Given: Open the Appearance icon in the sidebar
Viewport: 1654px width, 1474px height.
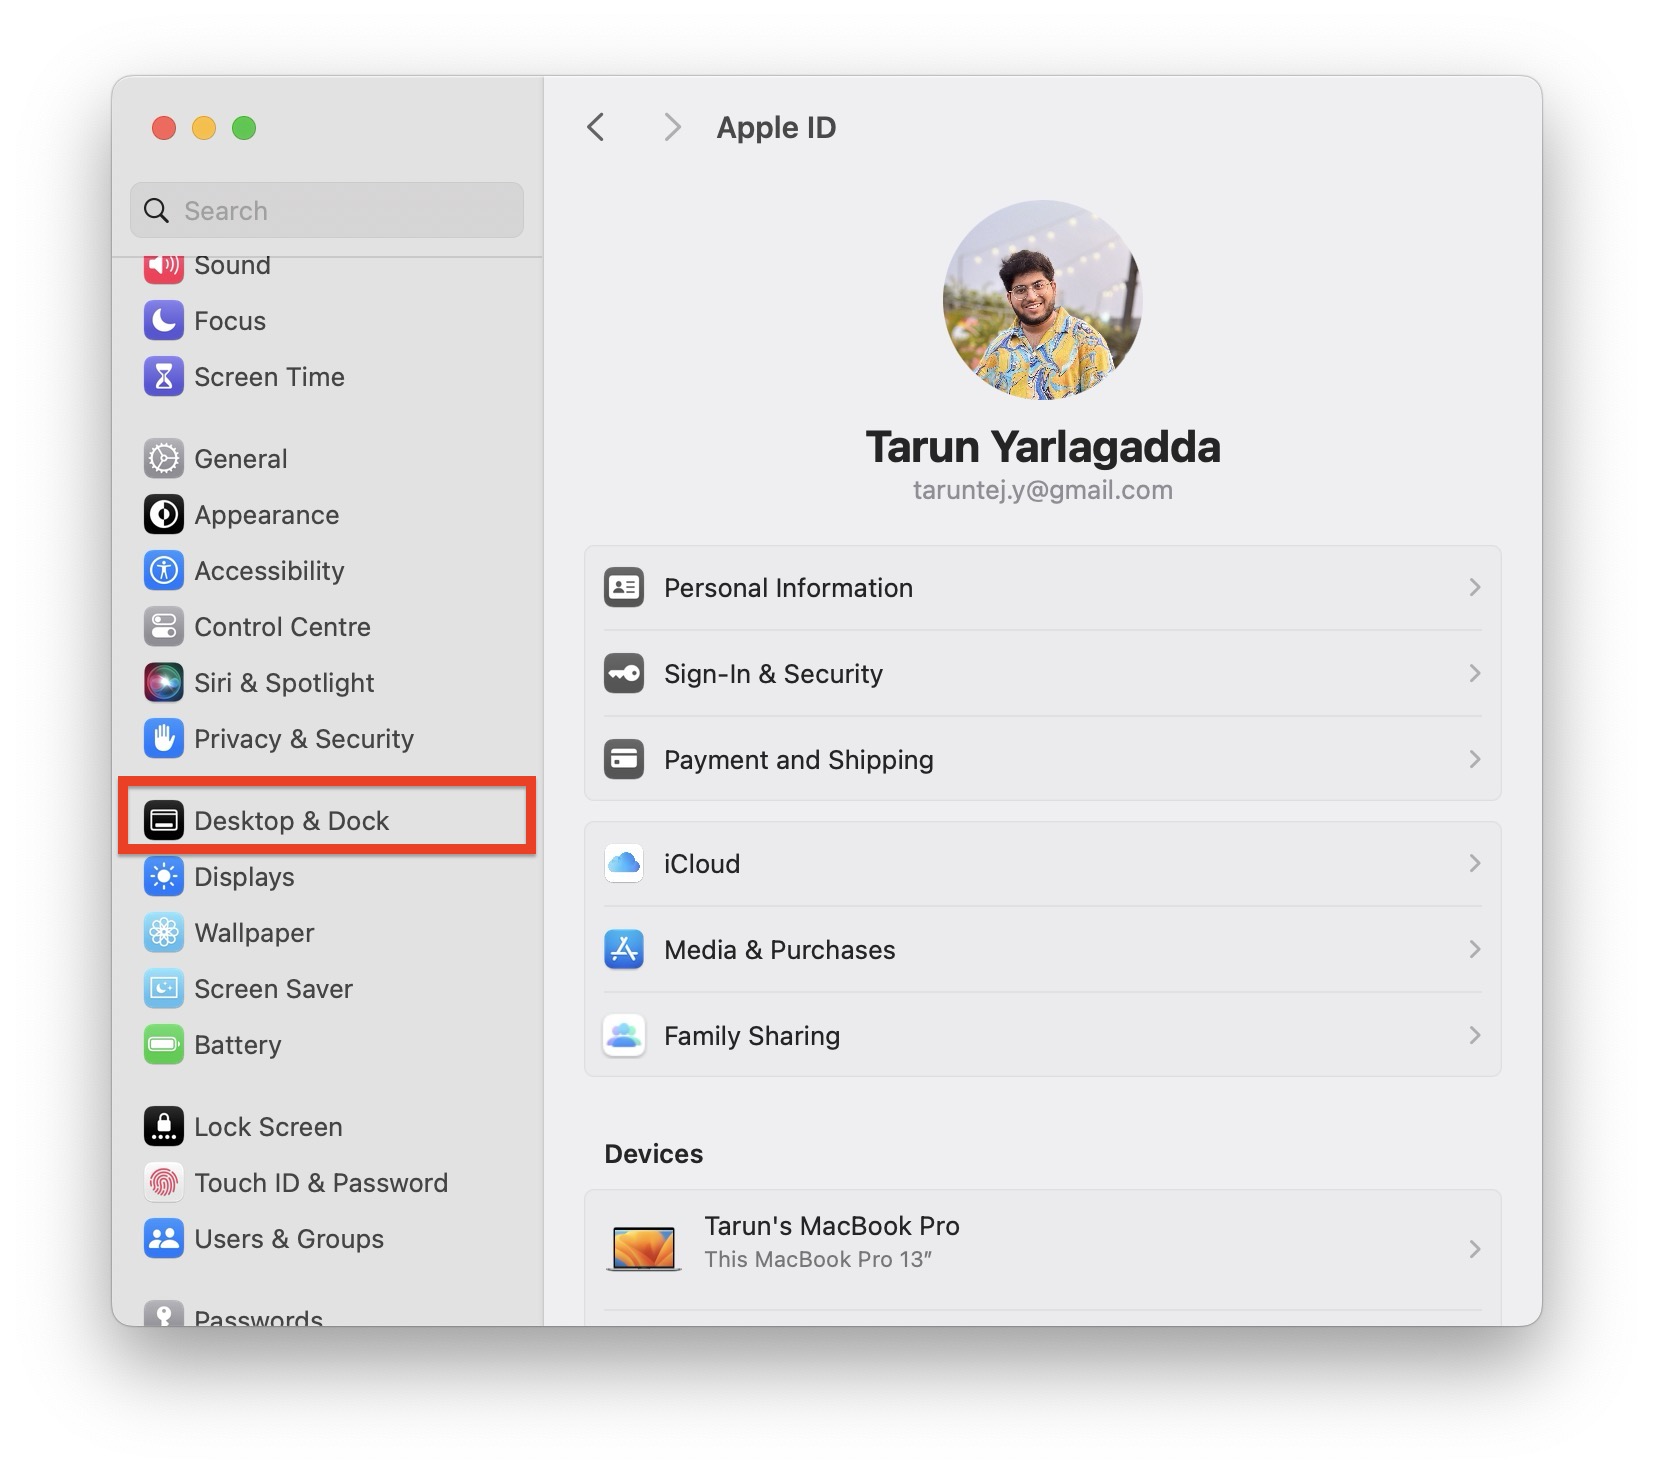Looking at the screenshot, I should click(x=163, y=515).
